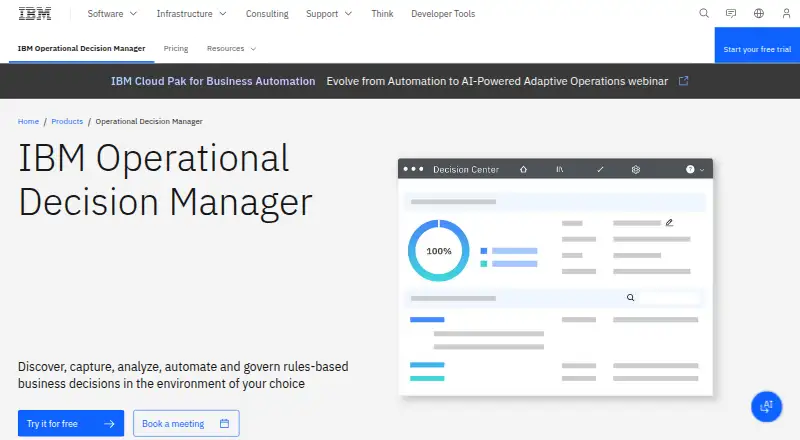Click the Try it for free button

click(71, 423)
